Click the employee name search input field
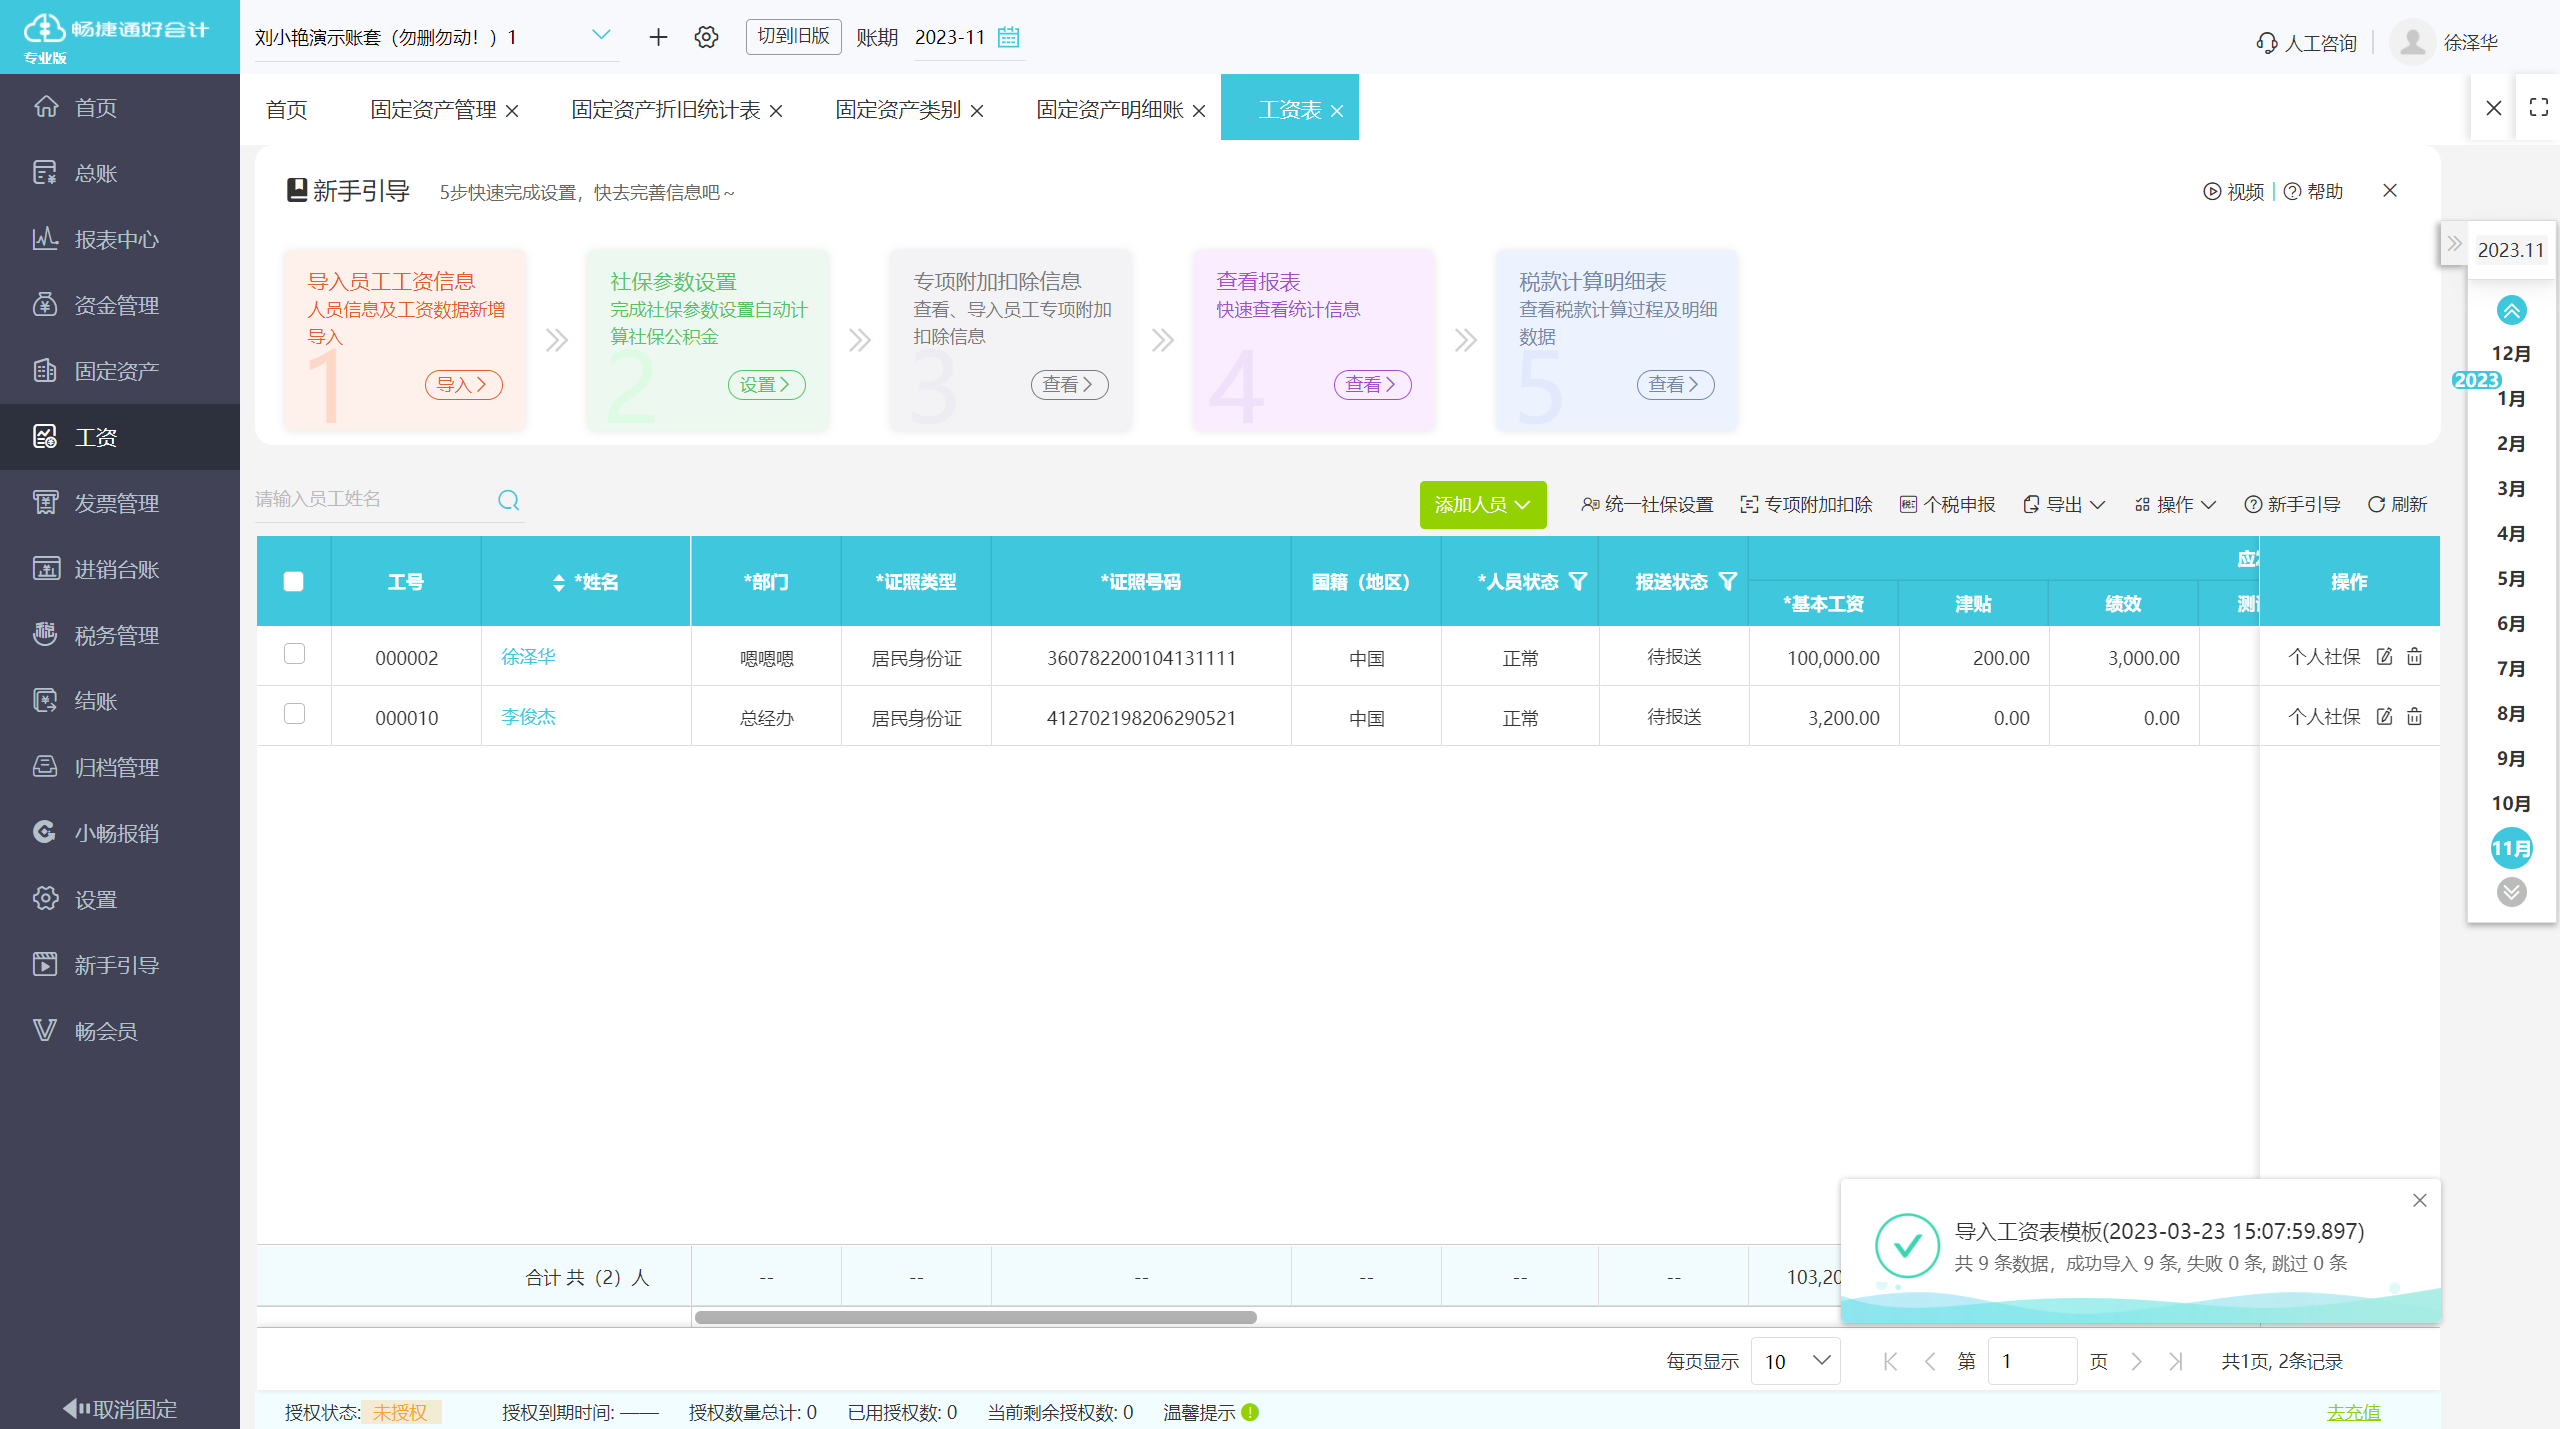The width and height of the screenshot is (2560, 1429). coord(369,499)
